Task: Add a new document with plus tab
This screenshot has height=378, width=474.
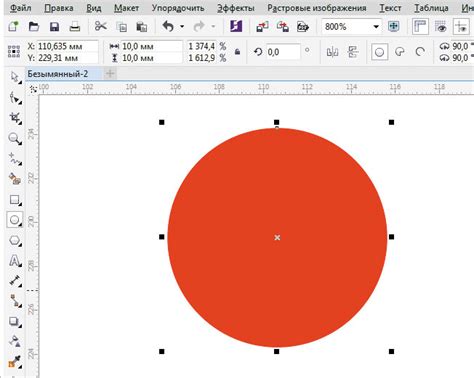Action: (x=110, y=73)
